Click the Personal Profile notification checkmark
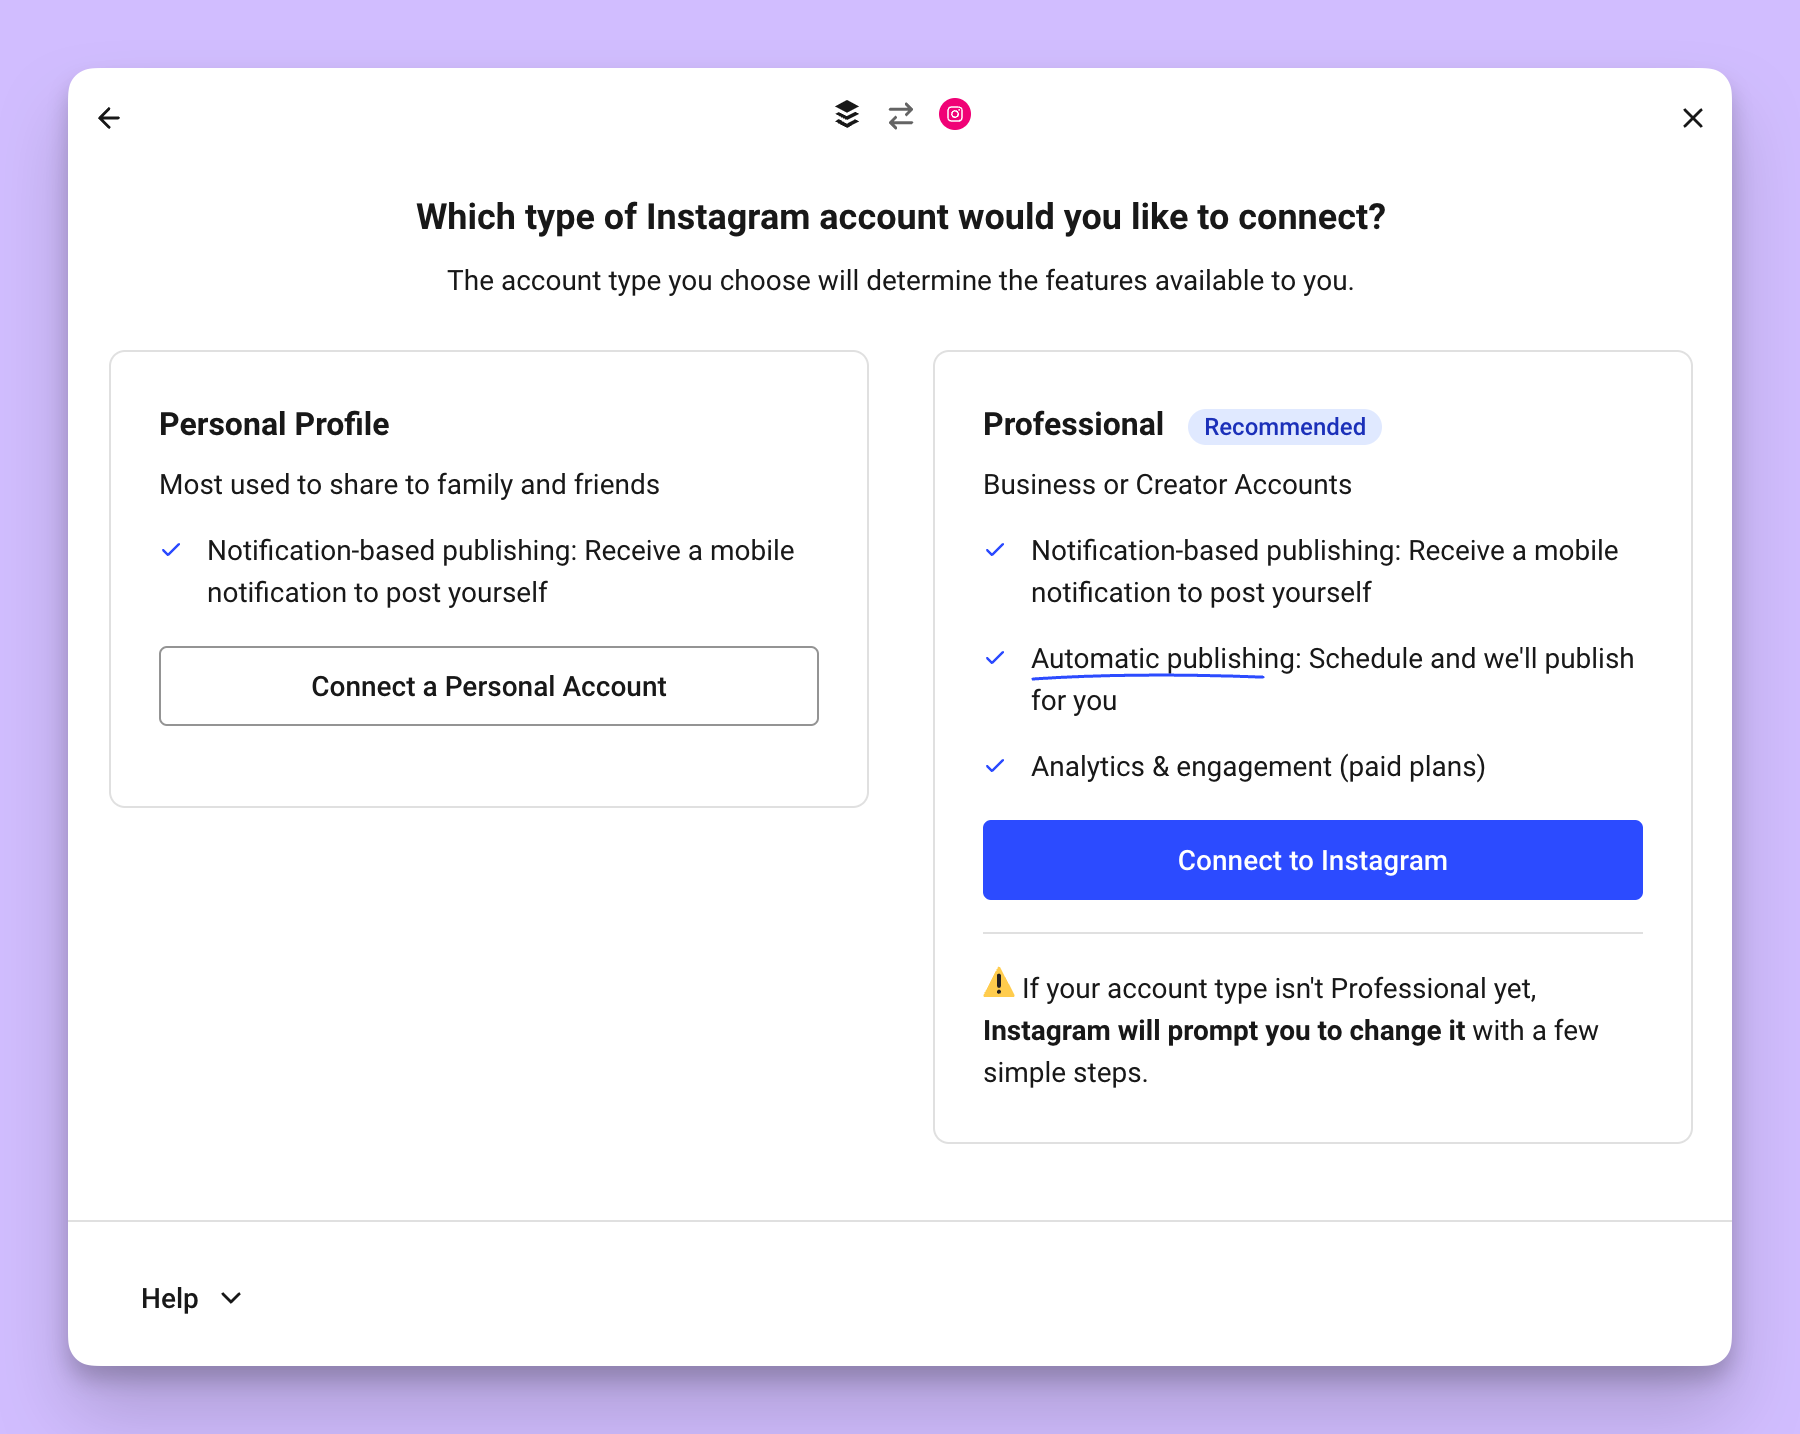1800x1434 pixels. [171, 550]
